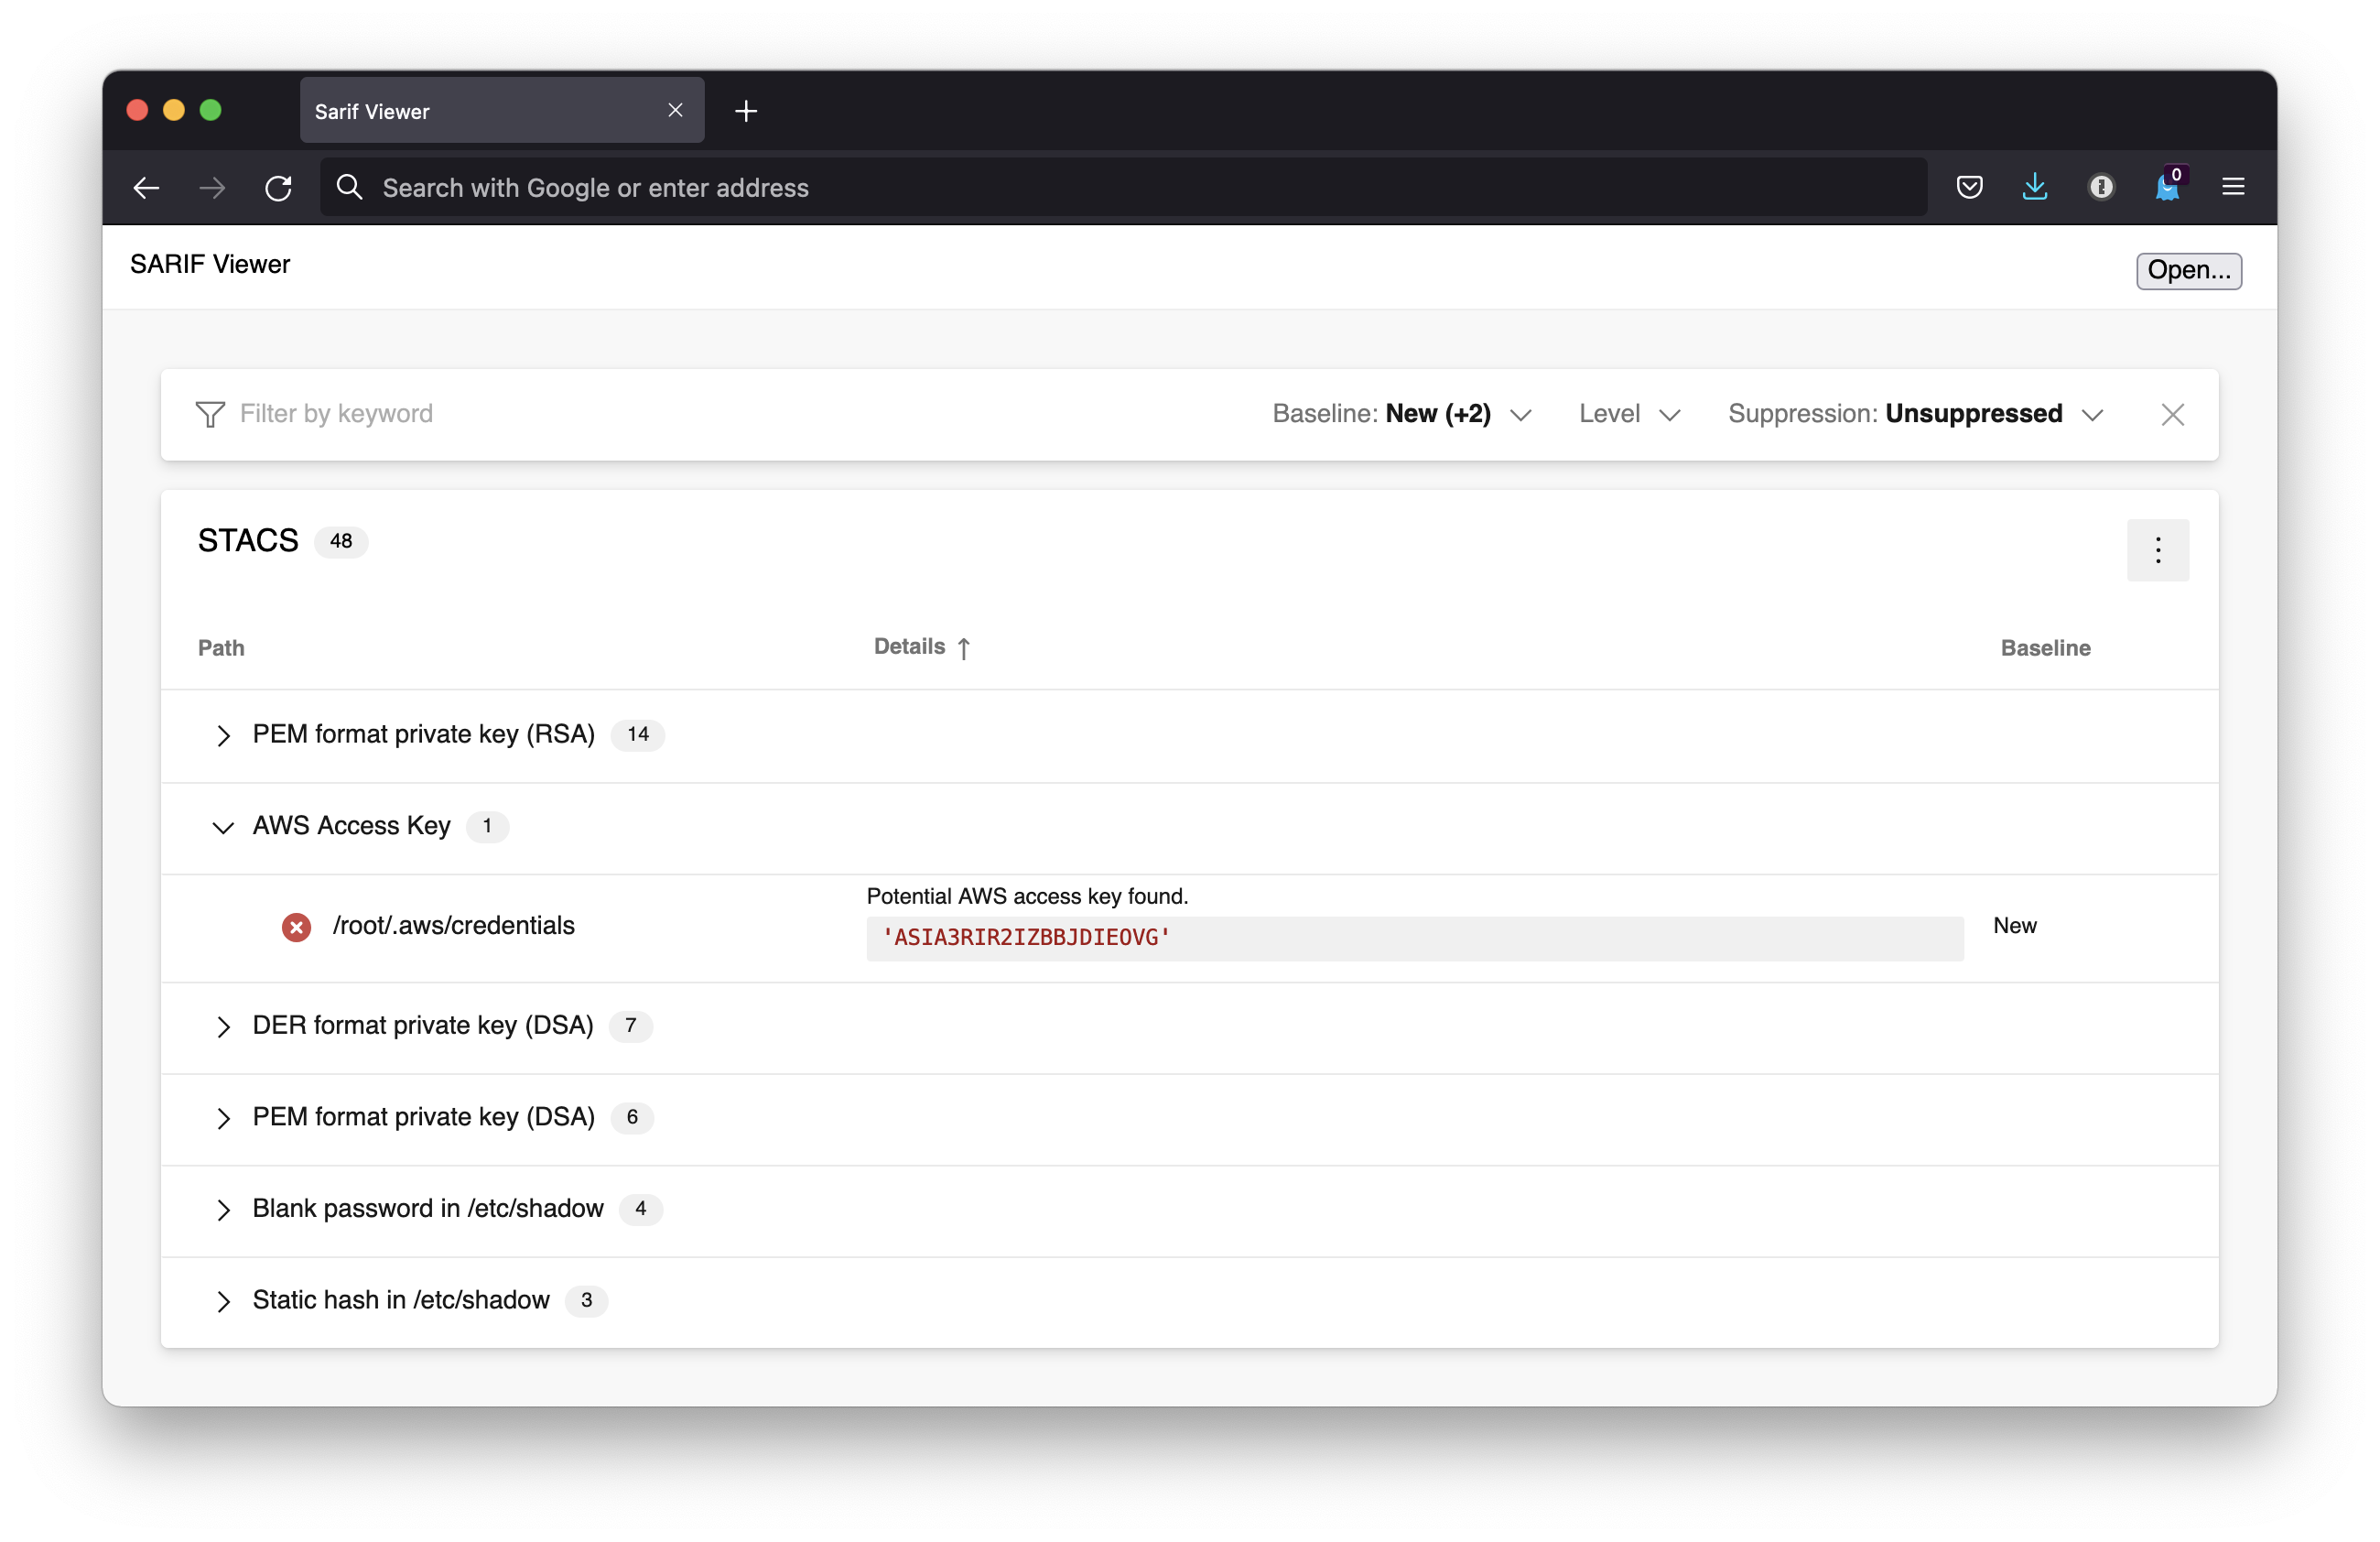Viewport: 2380px width, 1542px height.
Task: Navigate back in browser history
Action: click(145, 188)
